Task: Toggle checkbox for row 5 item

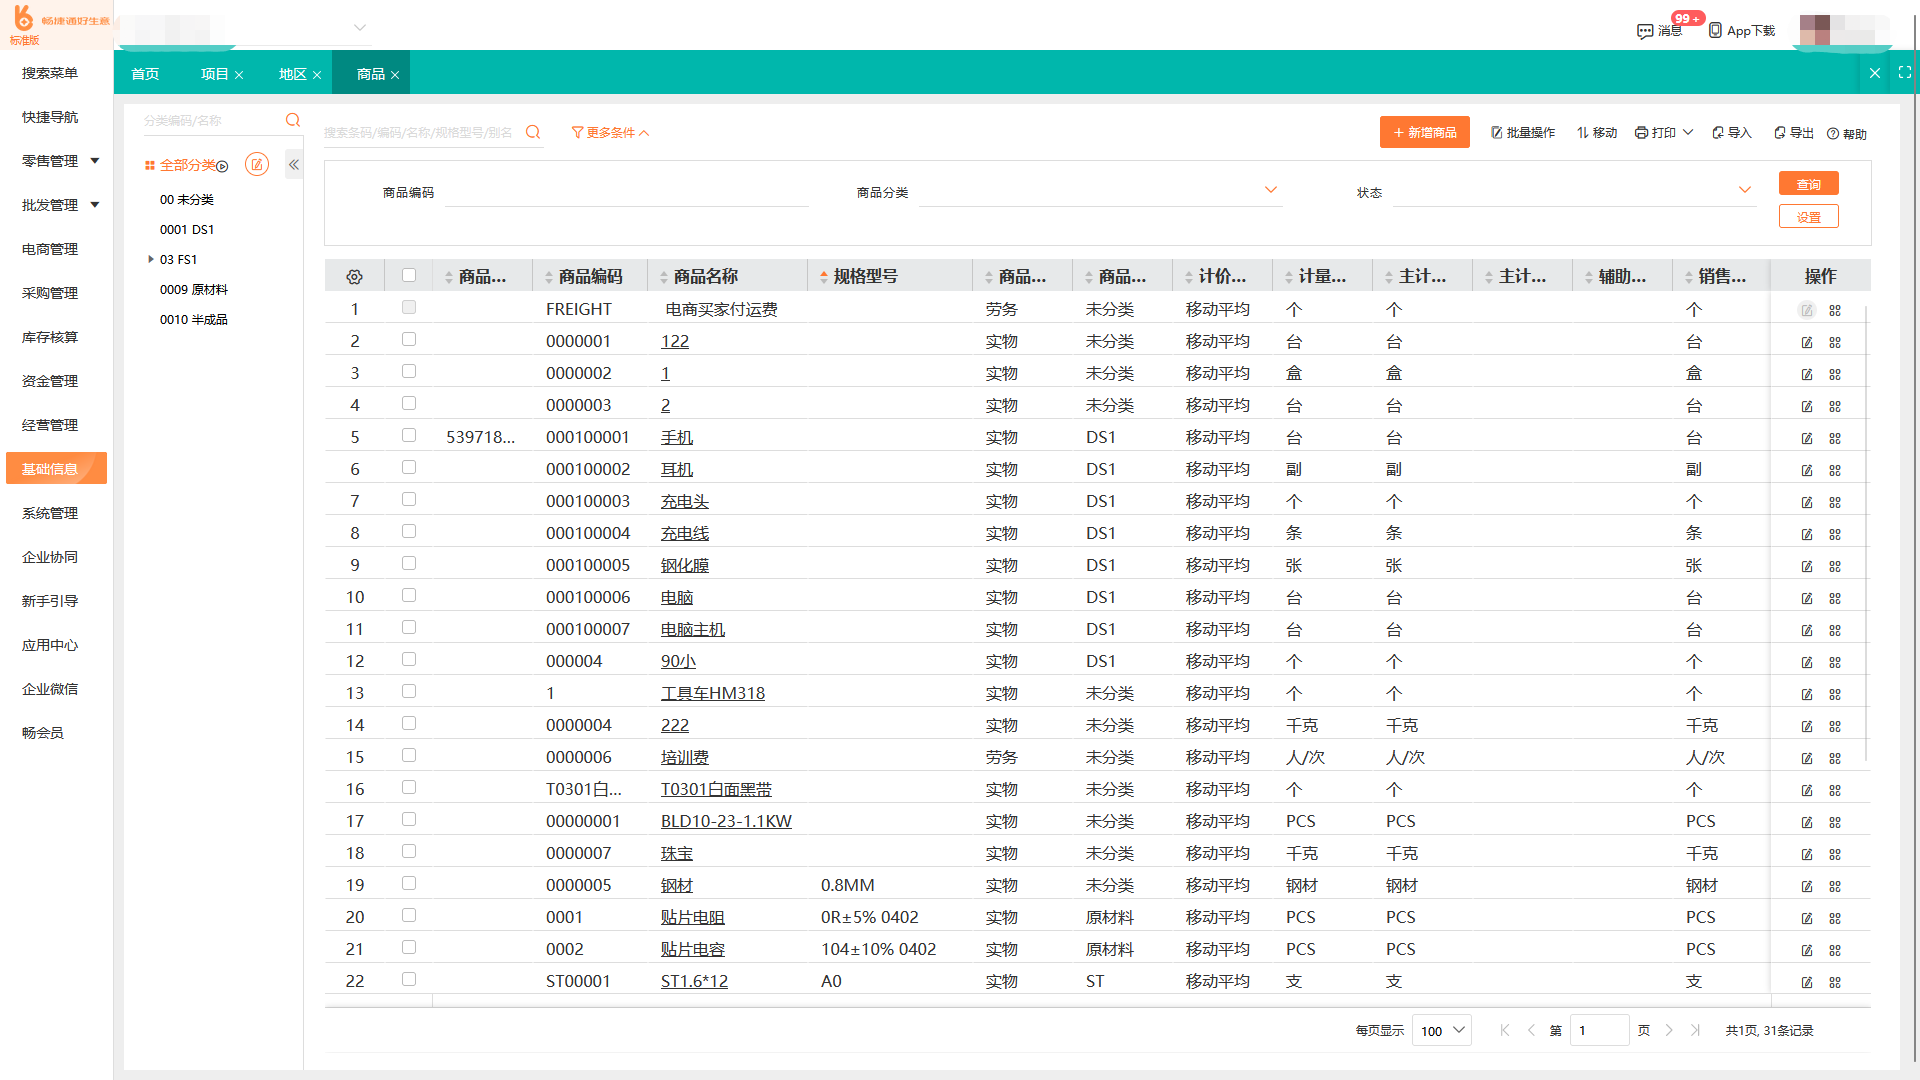Action: pos(411,435)
